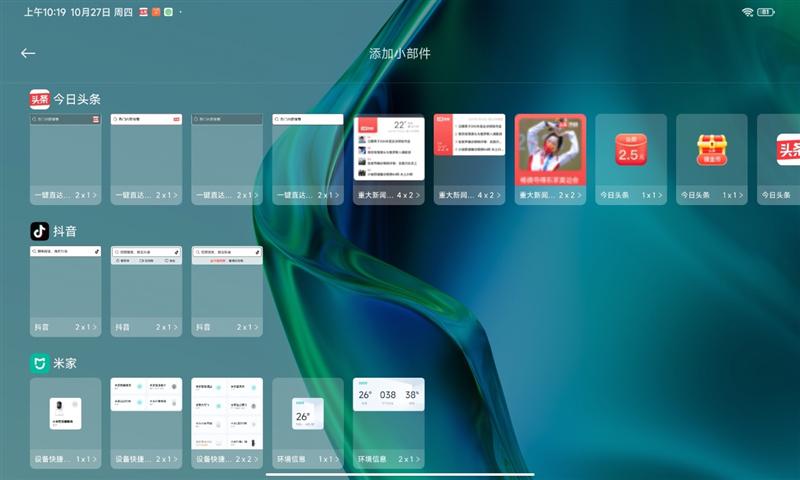This screenshot has height=480, width=800.
Task: Tap the 抖音 section heading text
Action: pyautogui.click(x=65, y=231)
